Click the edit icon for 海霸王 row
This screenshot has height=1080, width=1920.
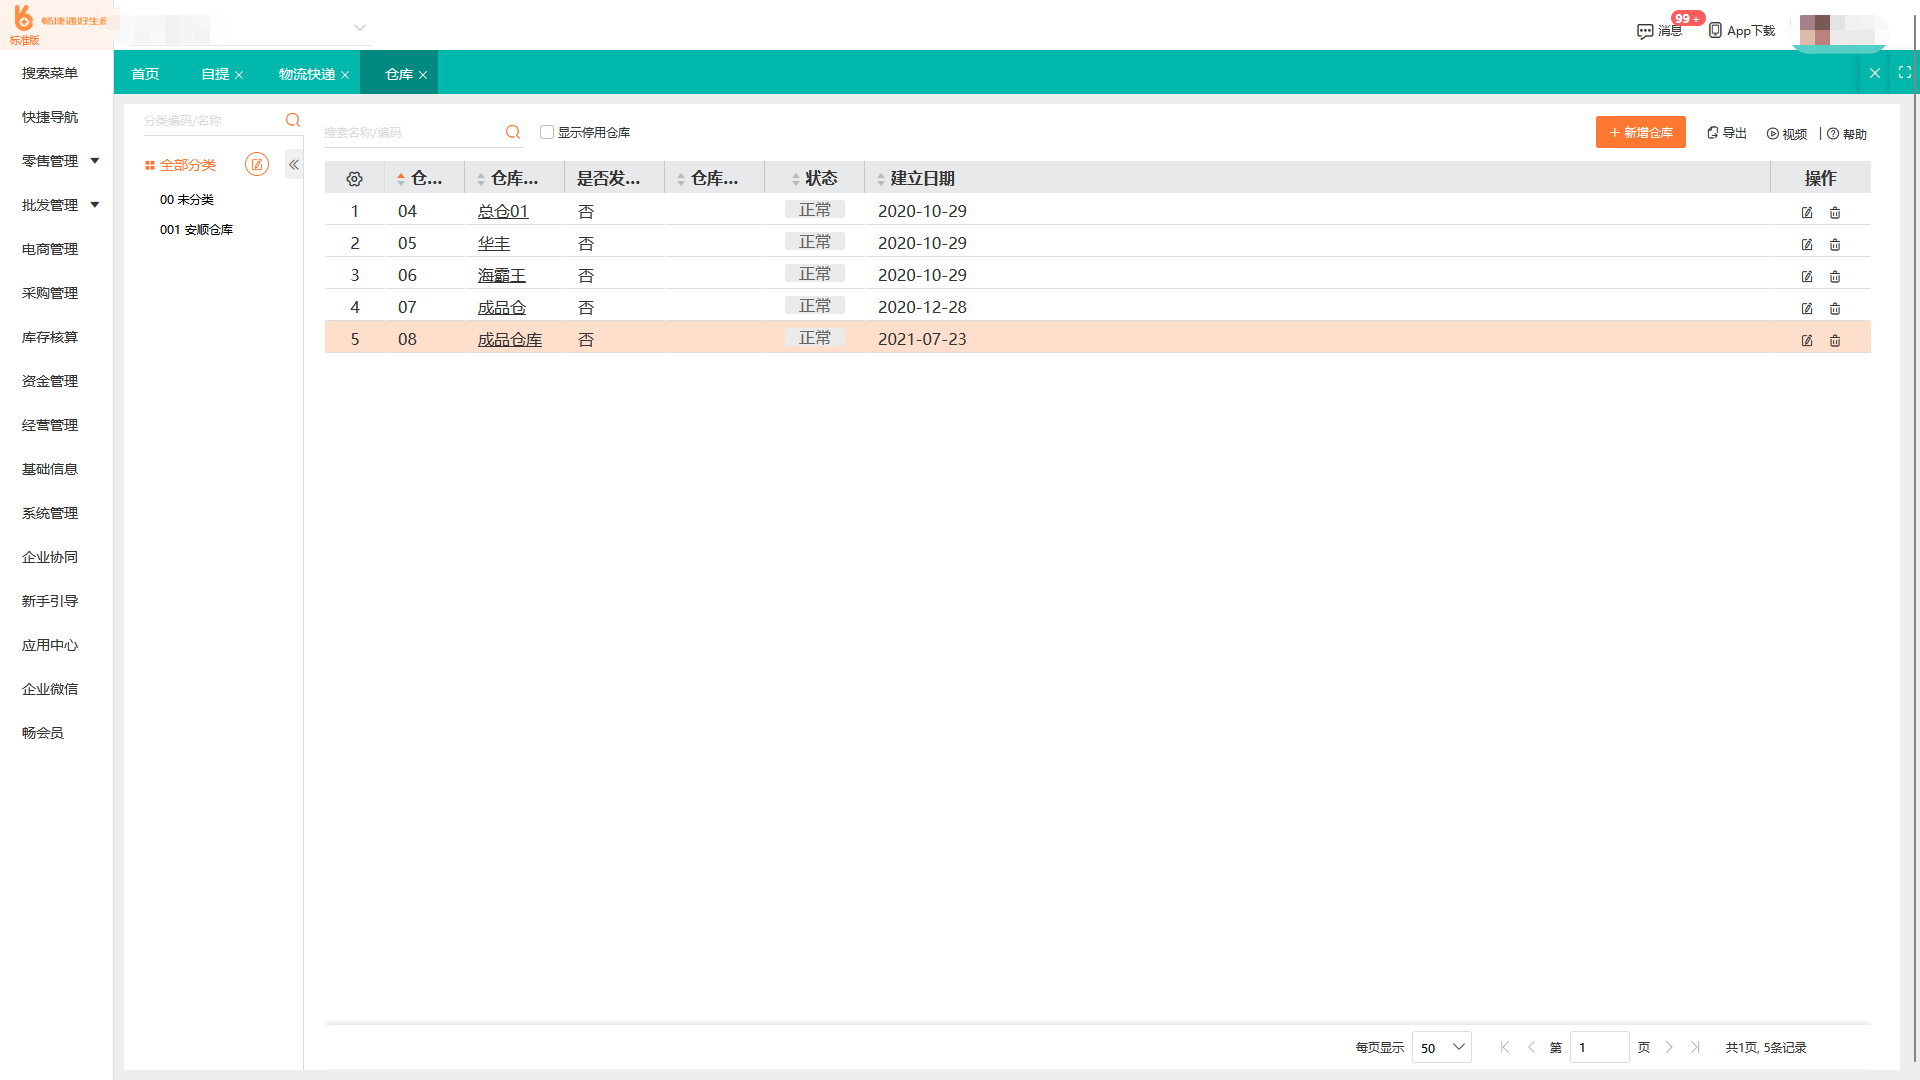1807,274
